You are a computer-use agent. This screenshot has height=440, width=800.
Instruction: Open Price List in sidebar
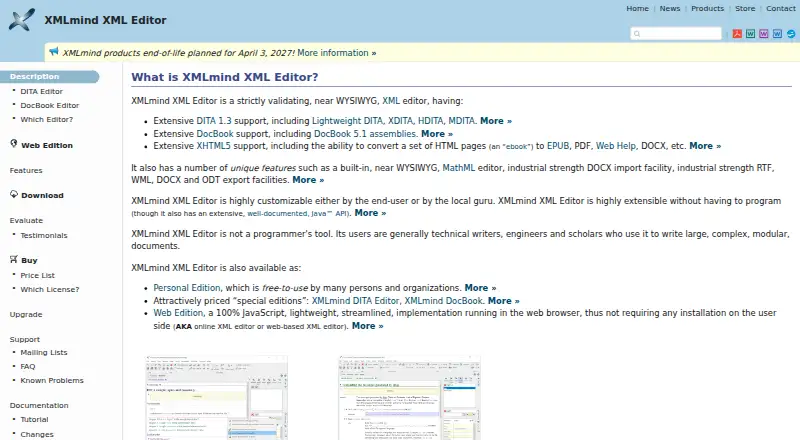[x=37, y=275]
